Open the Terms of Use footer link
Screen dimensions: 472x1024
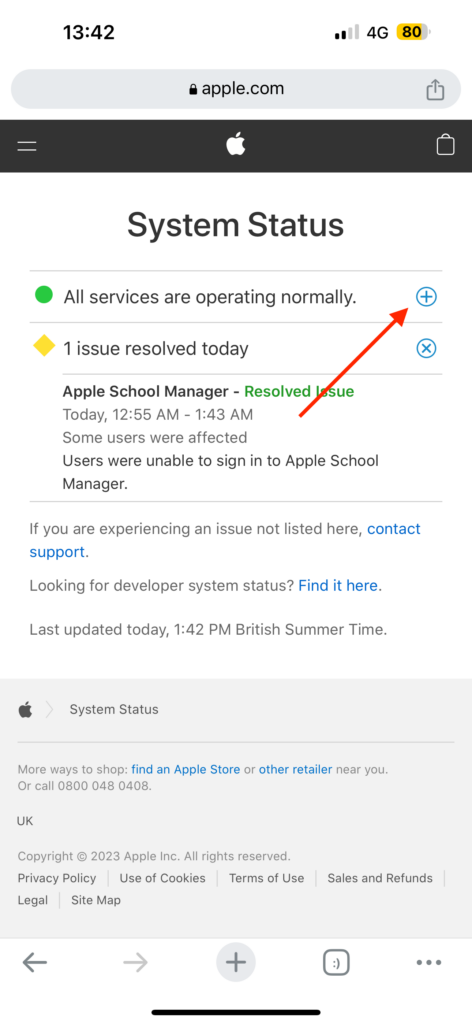pyautogui.click(x=266, y=878)
